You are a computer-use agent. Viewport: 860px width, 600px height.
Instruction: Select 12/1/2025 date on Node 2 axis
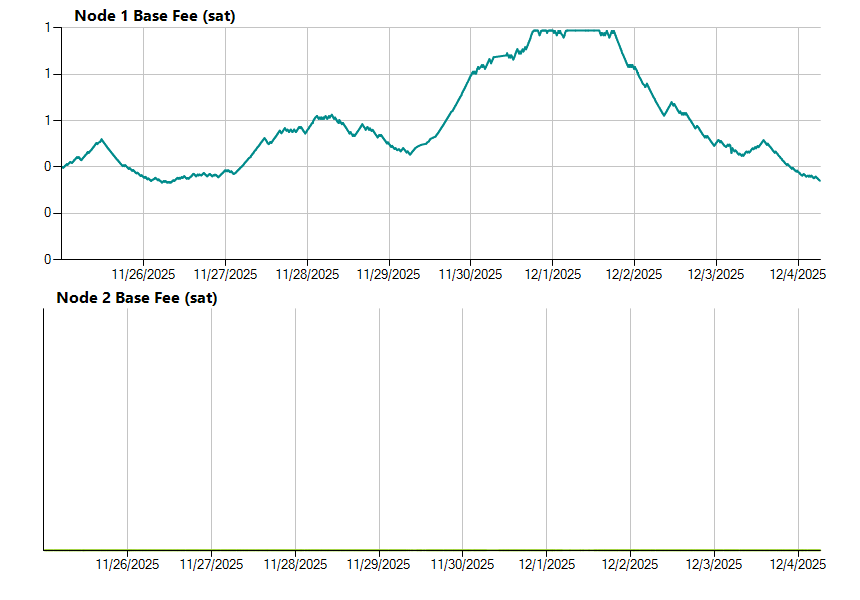tap(546, 564)
